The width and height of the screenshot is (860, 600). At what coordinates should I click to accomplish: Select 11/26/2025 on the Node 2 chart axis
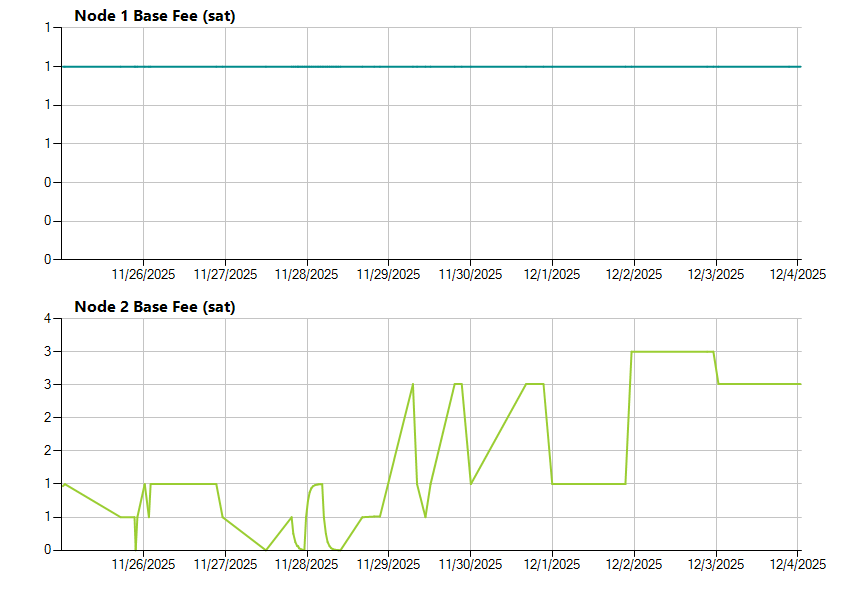143,565
